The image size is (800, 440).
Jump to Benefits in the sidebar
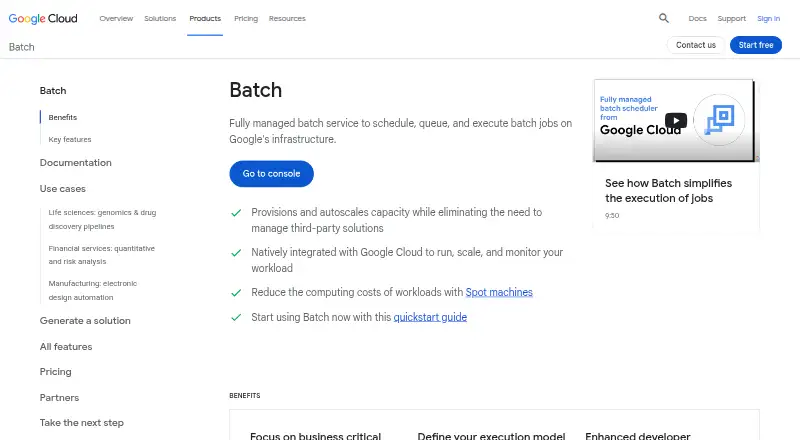tap(63, 117)
